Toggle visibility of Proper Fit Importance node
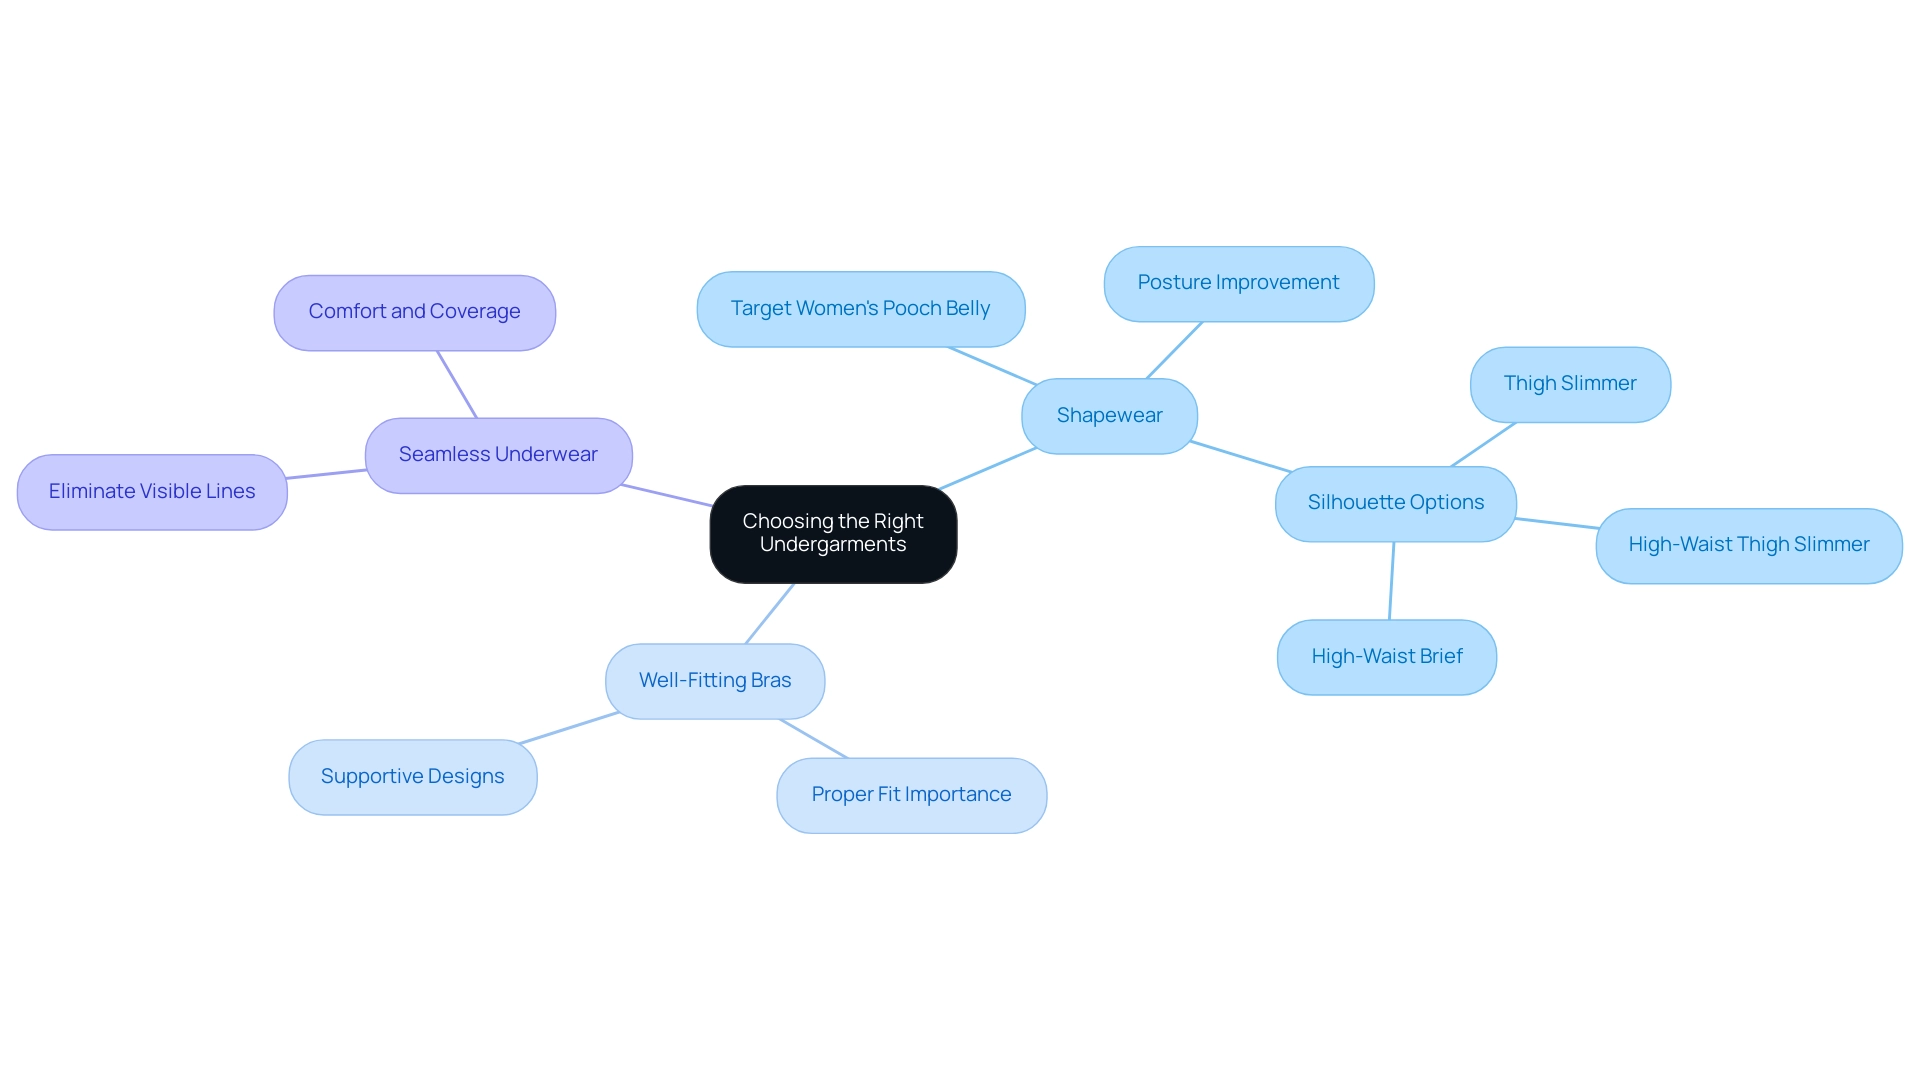Viewport: 1920px width, 1083px height. click(x=913, y=793)
